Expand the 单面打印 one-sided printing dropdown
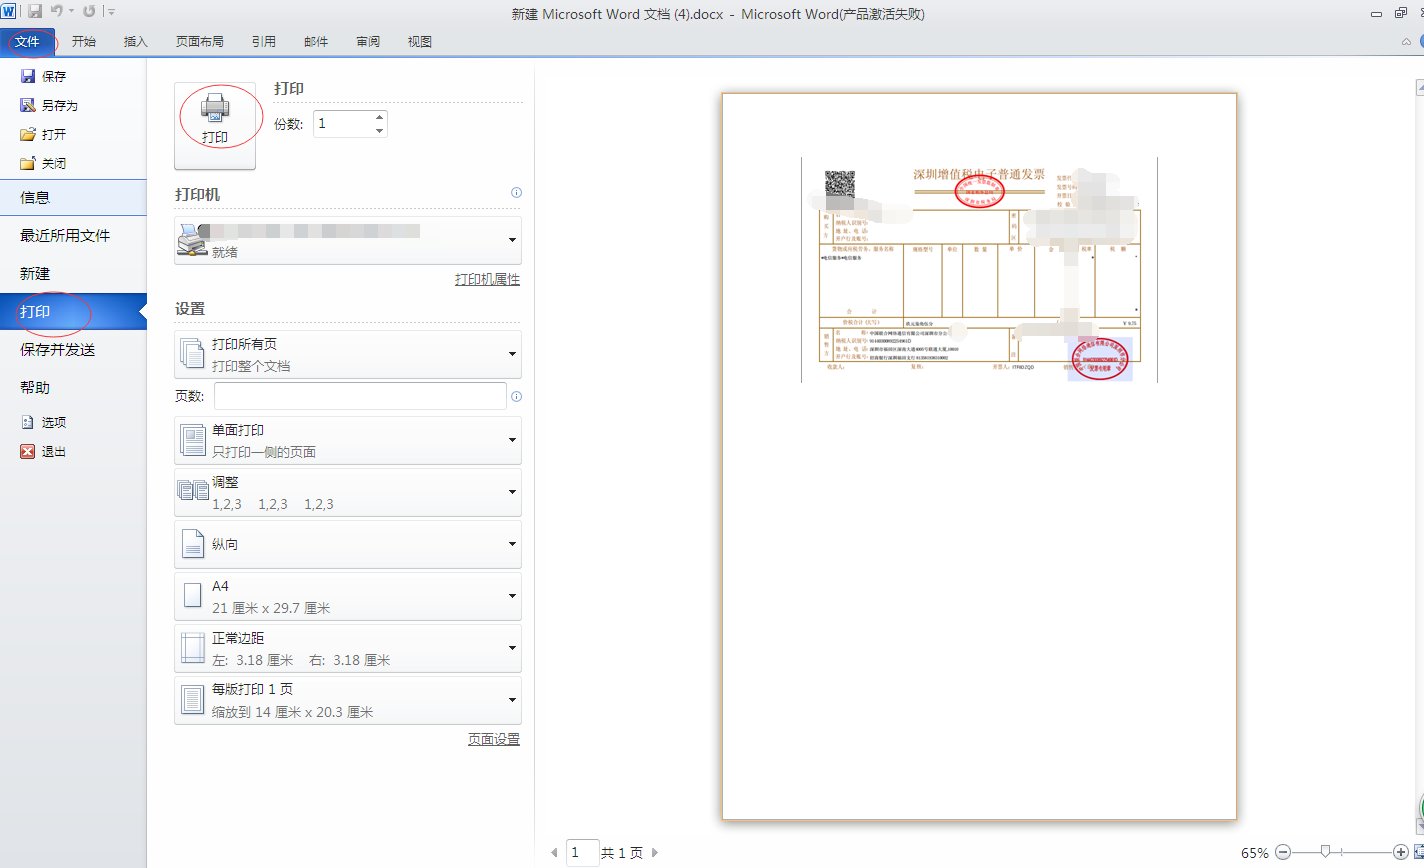Image resolution: width=1424 pixels, height=868 pixels. pos(348,441)
